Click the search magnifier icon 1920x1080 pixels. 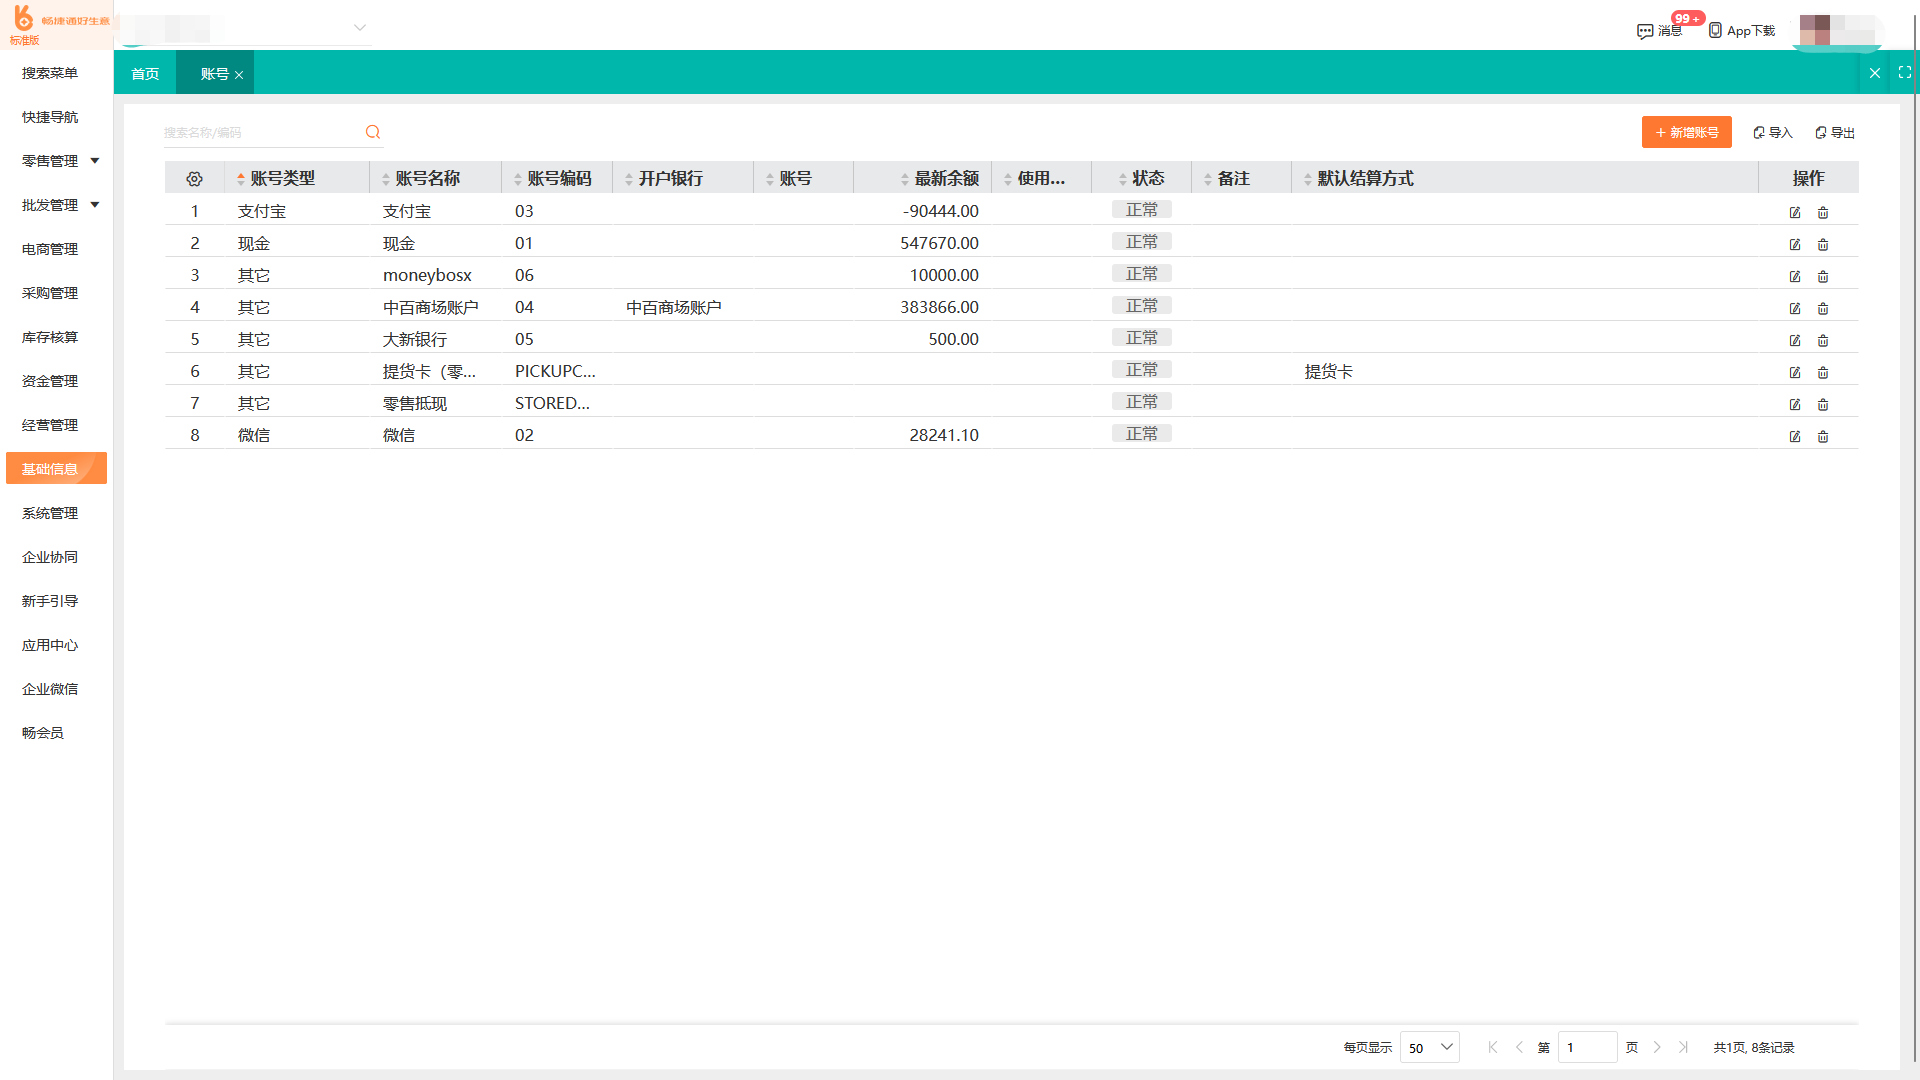373,132
